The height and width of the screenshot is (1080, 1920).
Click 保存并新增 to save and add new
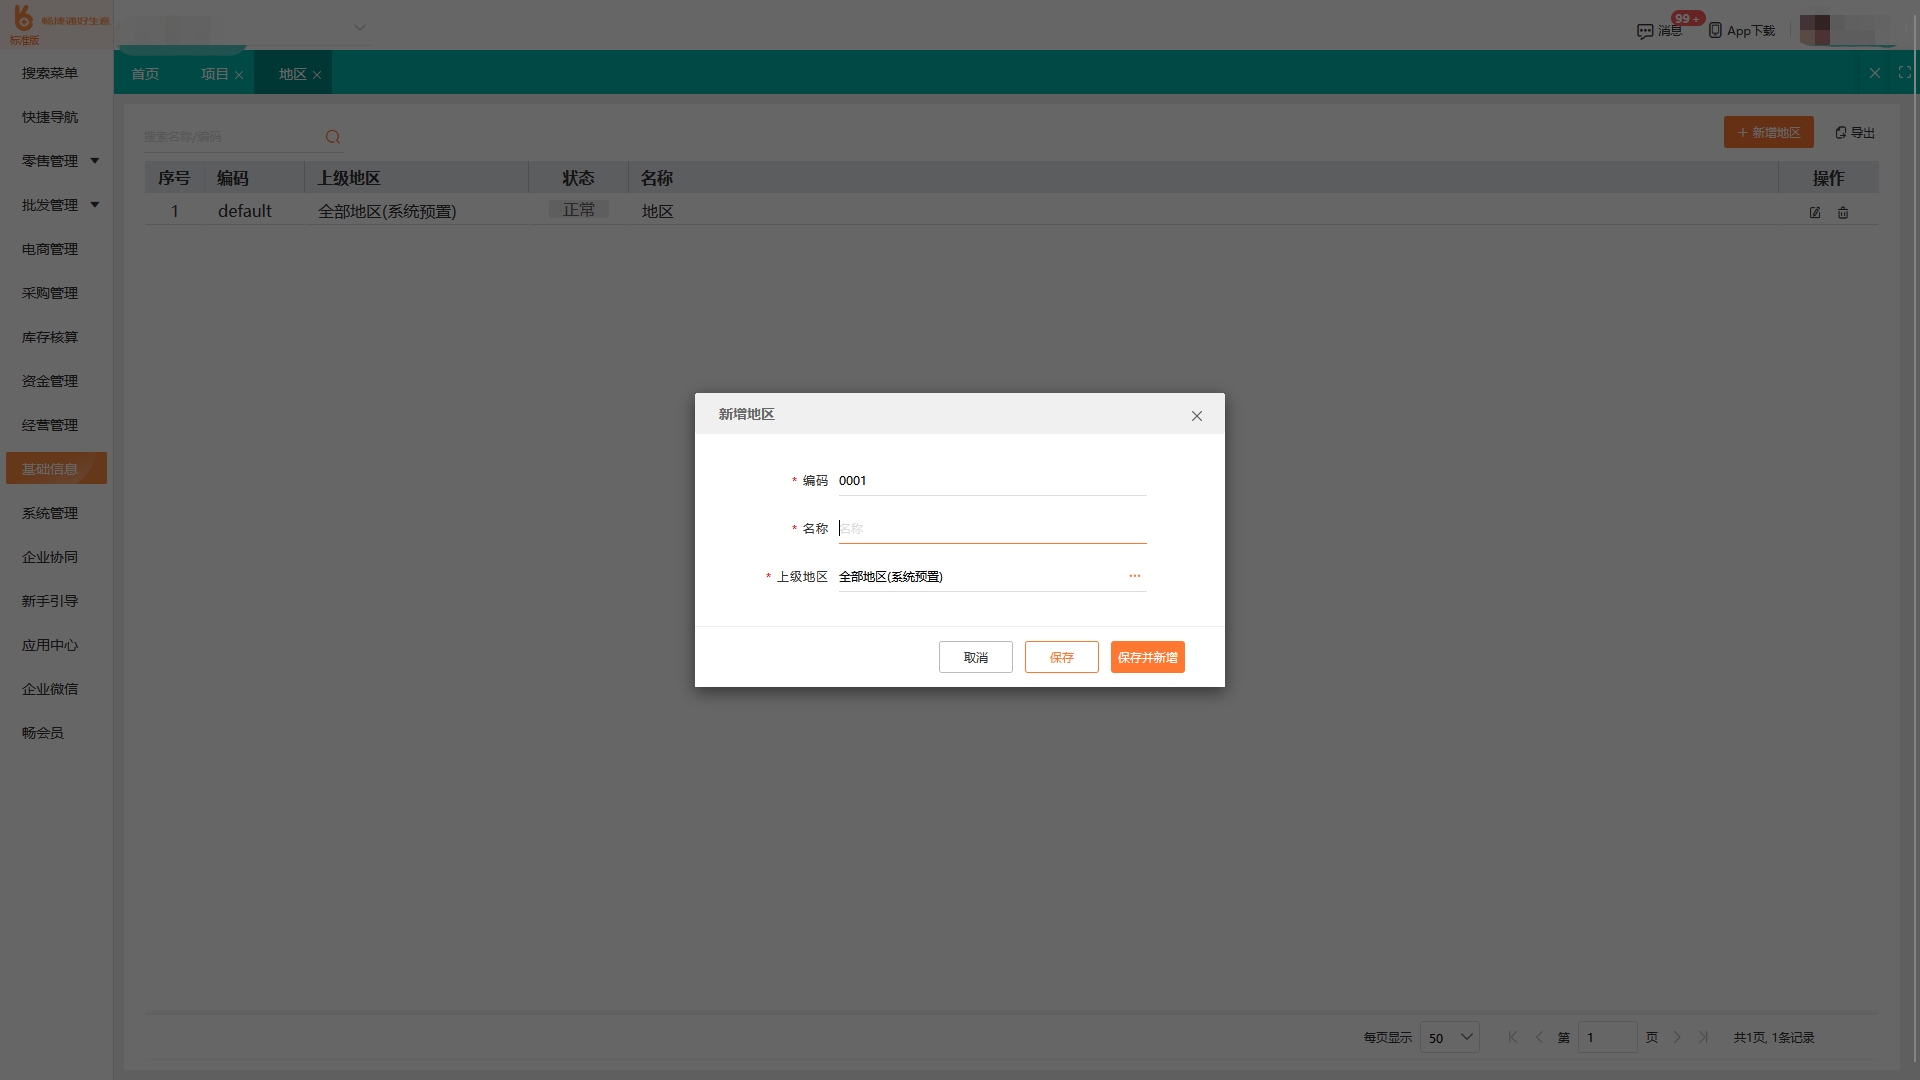1147,657
